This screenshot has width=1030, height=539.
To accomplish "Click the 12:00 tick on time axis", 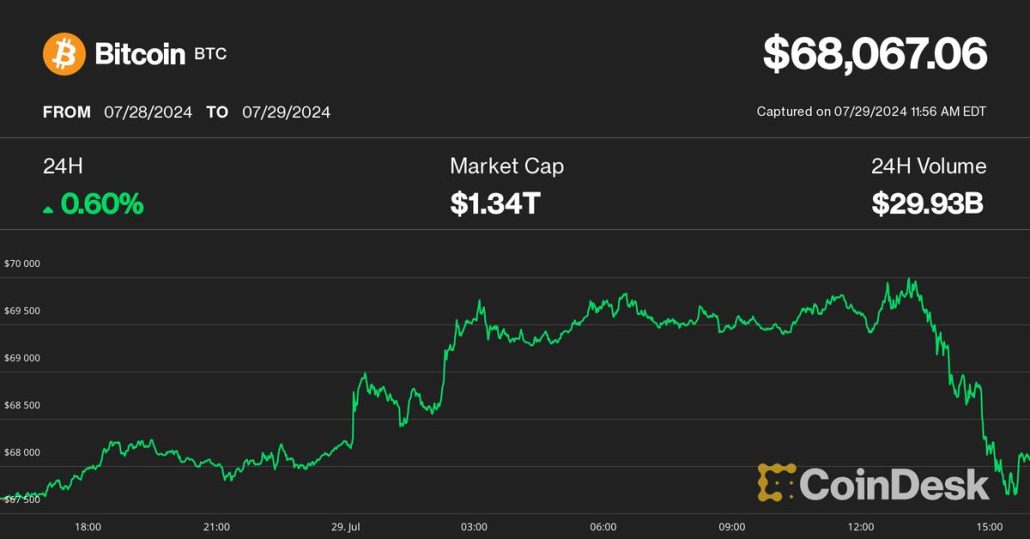I will coord(861,526).
